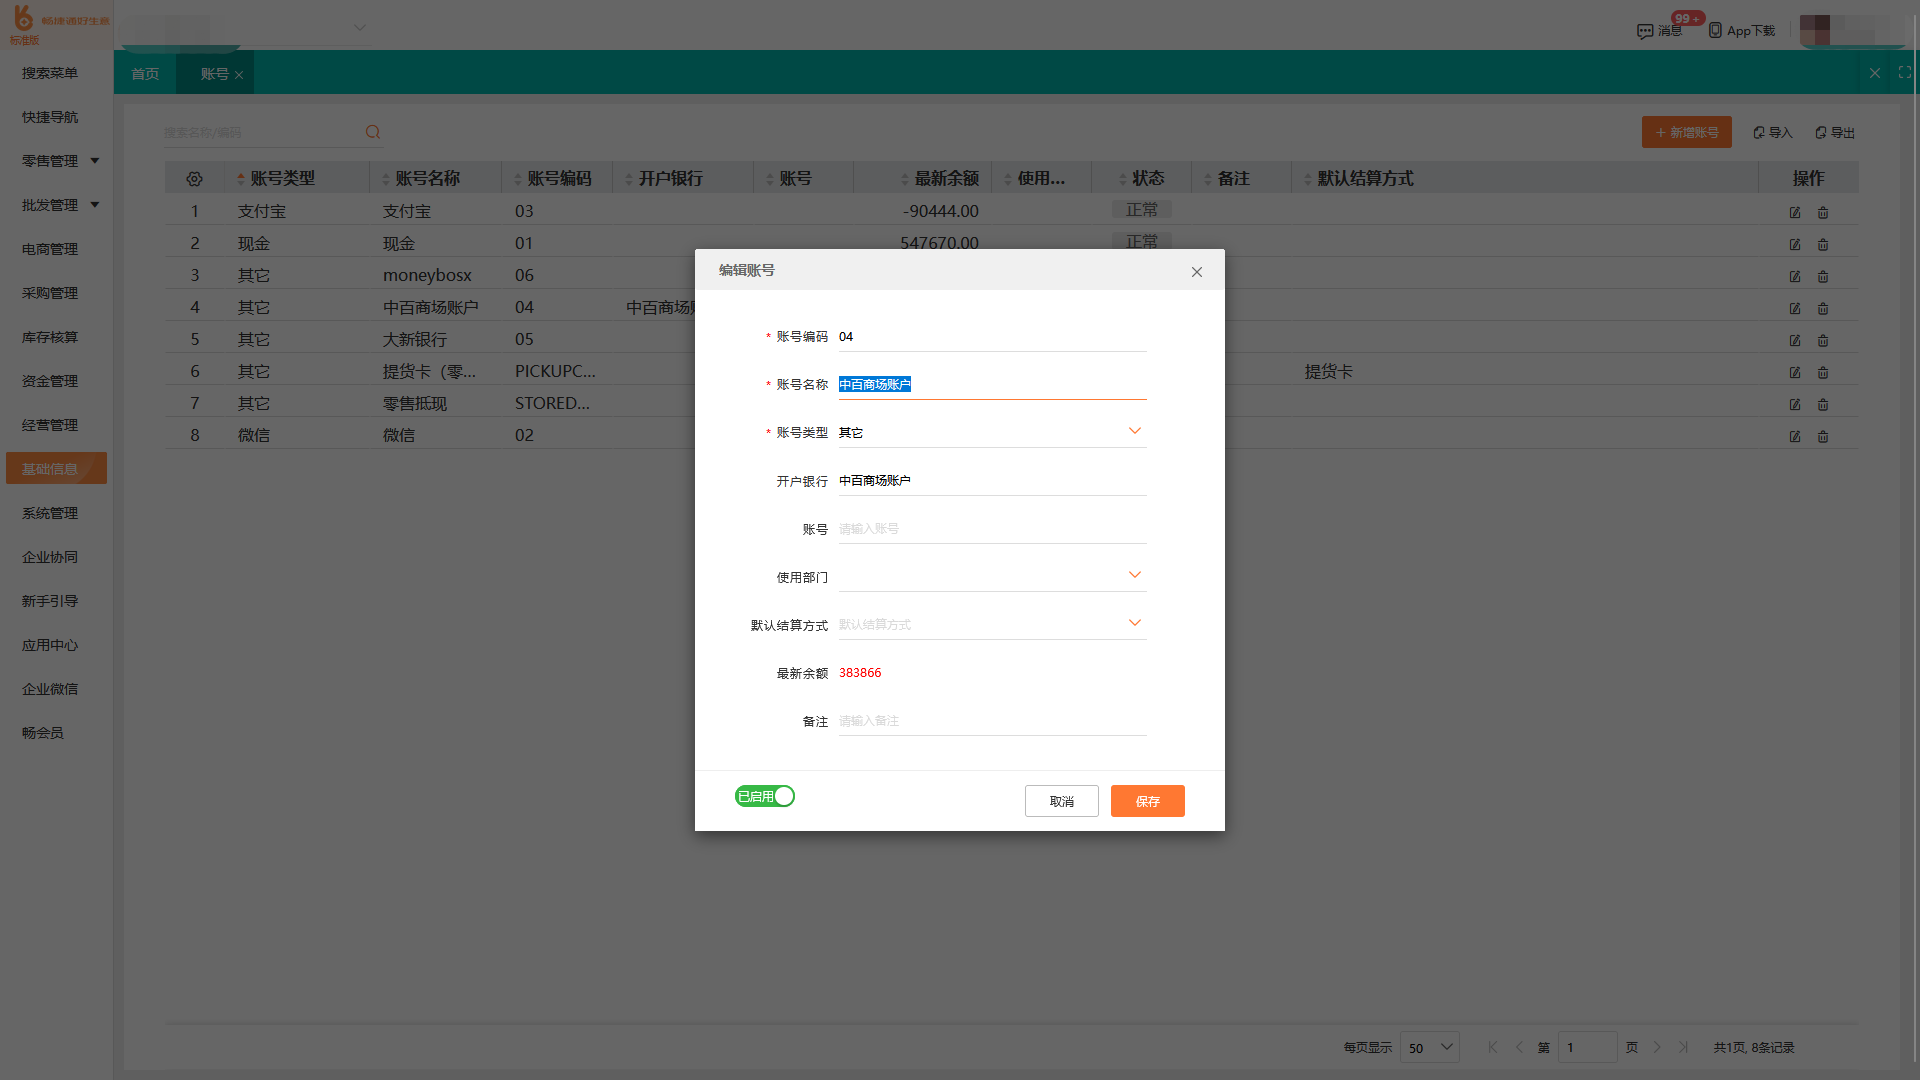Expand the 默认结算方式 dropdown in edit form
This screenshot has height=1080, width=1920.
point(1134,624)
